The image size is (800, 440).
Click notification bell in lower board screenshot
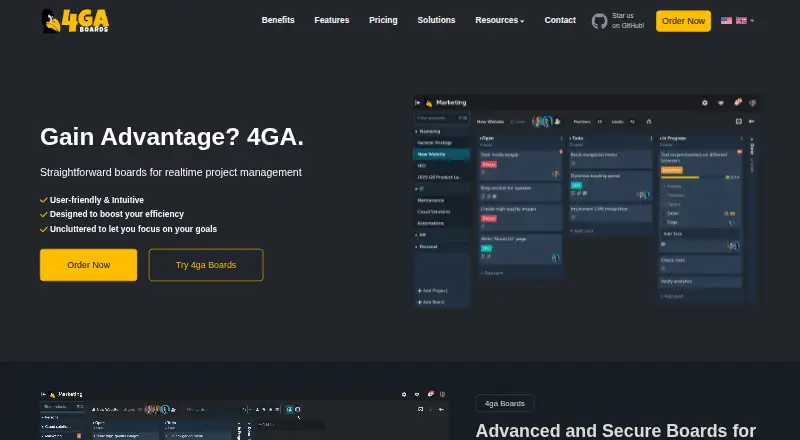431,394
